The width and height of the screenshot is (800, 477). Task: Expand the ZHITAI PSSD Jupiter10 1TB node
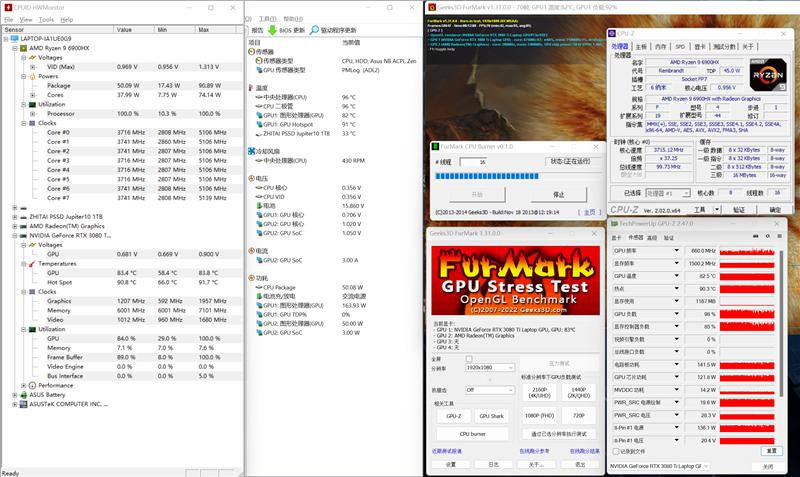coord(11,216)
